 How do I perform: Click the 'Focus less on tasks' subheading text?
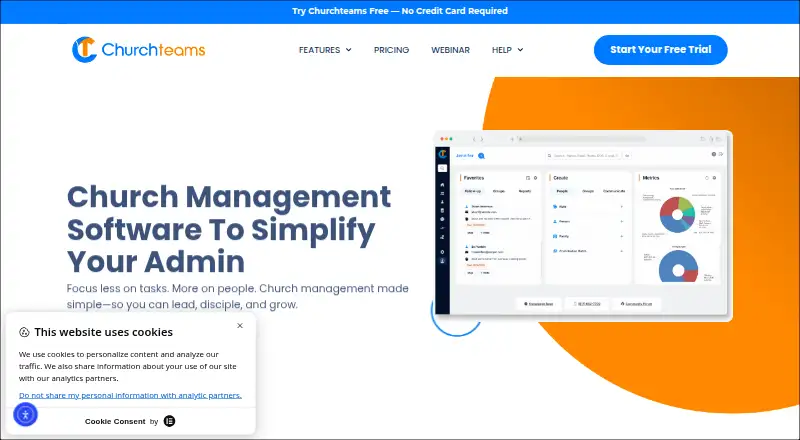(x=238, y=297)
